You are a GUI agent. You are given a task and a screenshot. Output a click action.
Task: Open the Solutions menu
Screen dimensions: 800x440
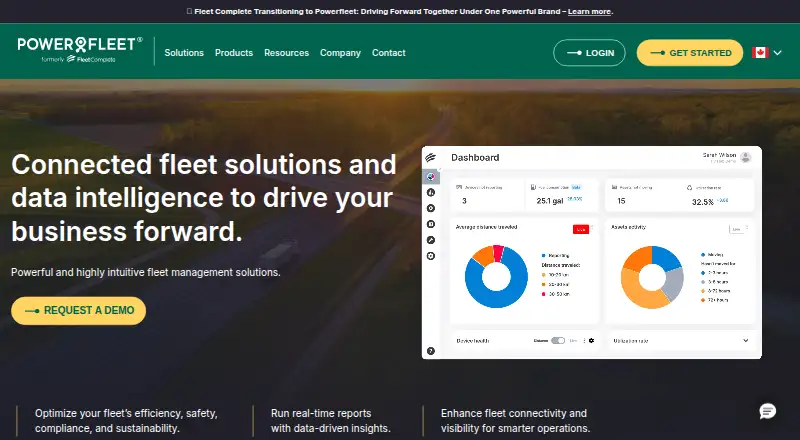[184, 53]
